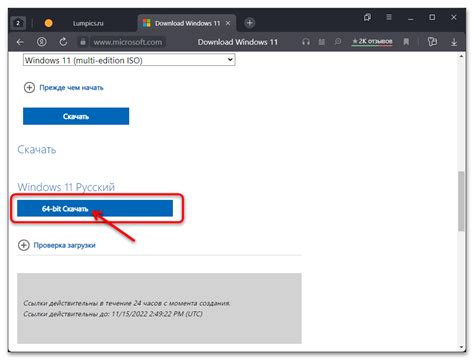Open reader mode icon in address bar
This screenshot has height=360, width=474.
(x=322, y=42)
